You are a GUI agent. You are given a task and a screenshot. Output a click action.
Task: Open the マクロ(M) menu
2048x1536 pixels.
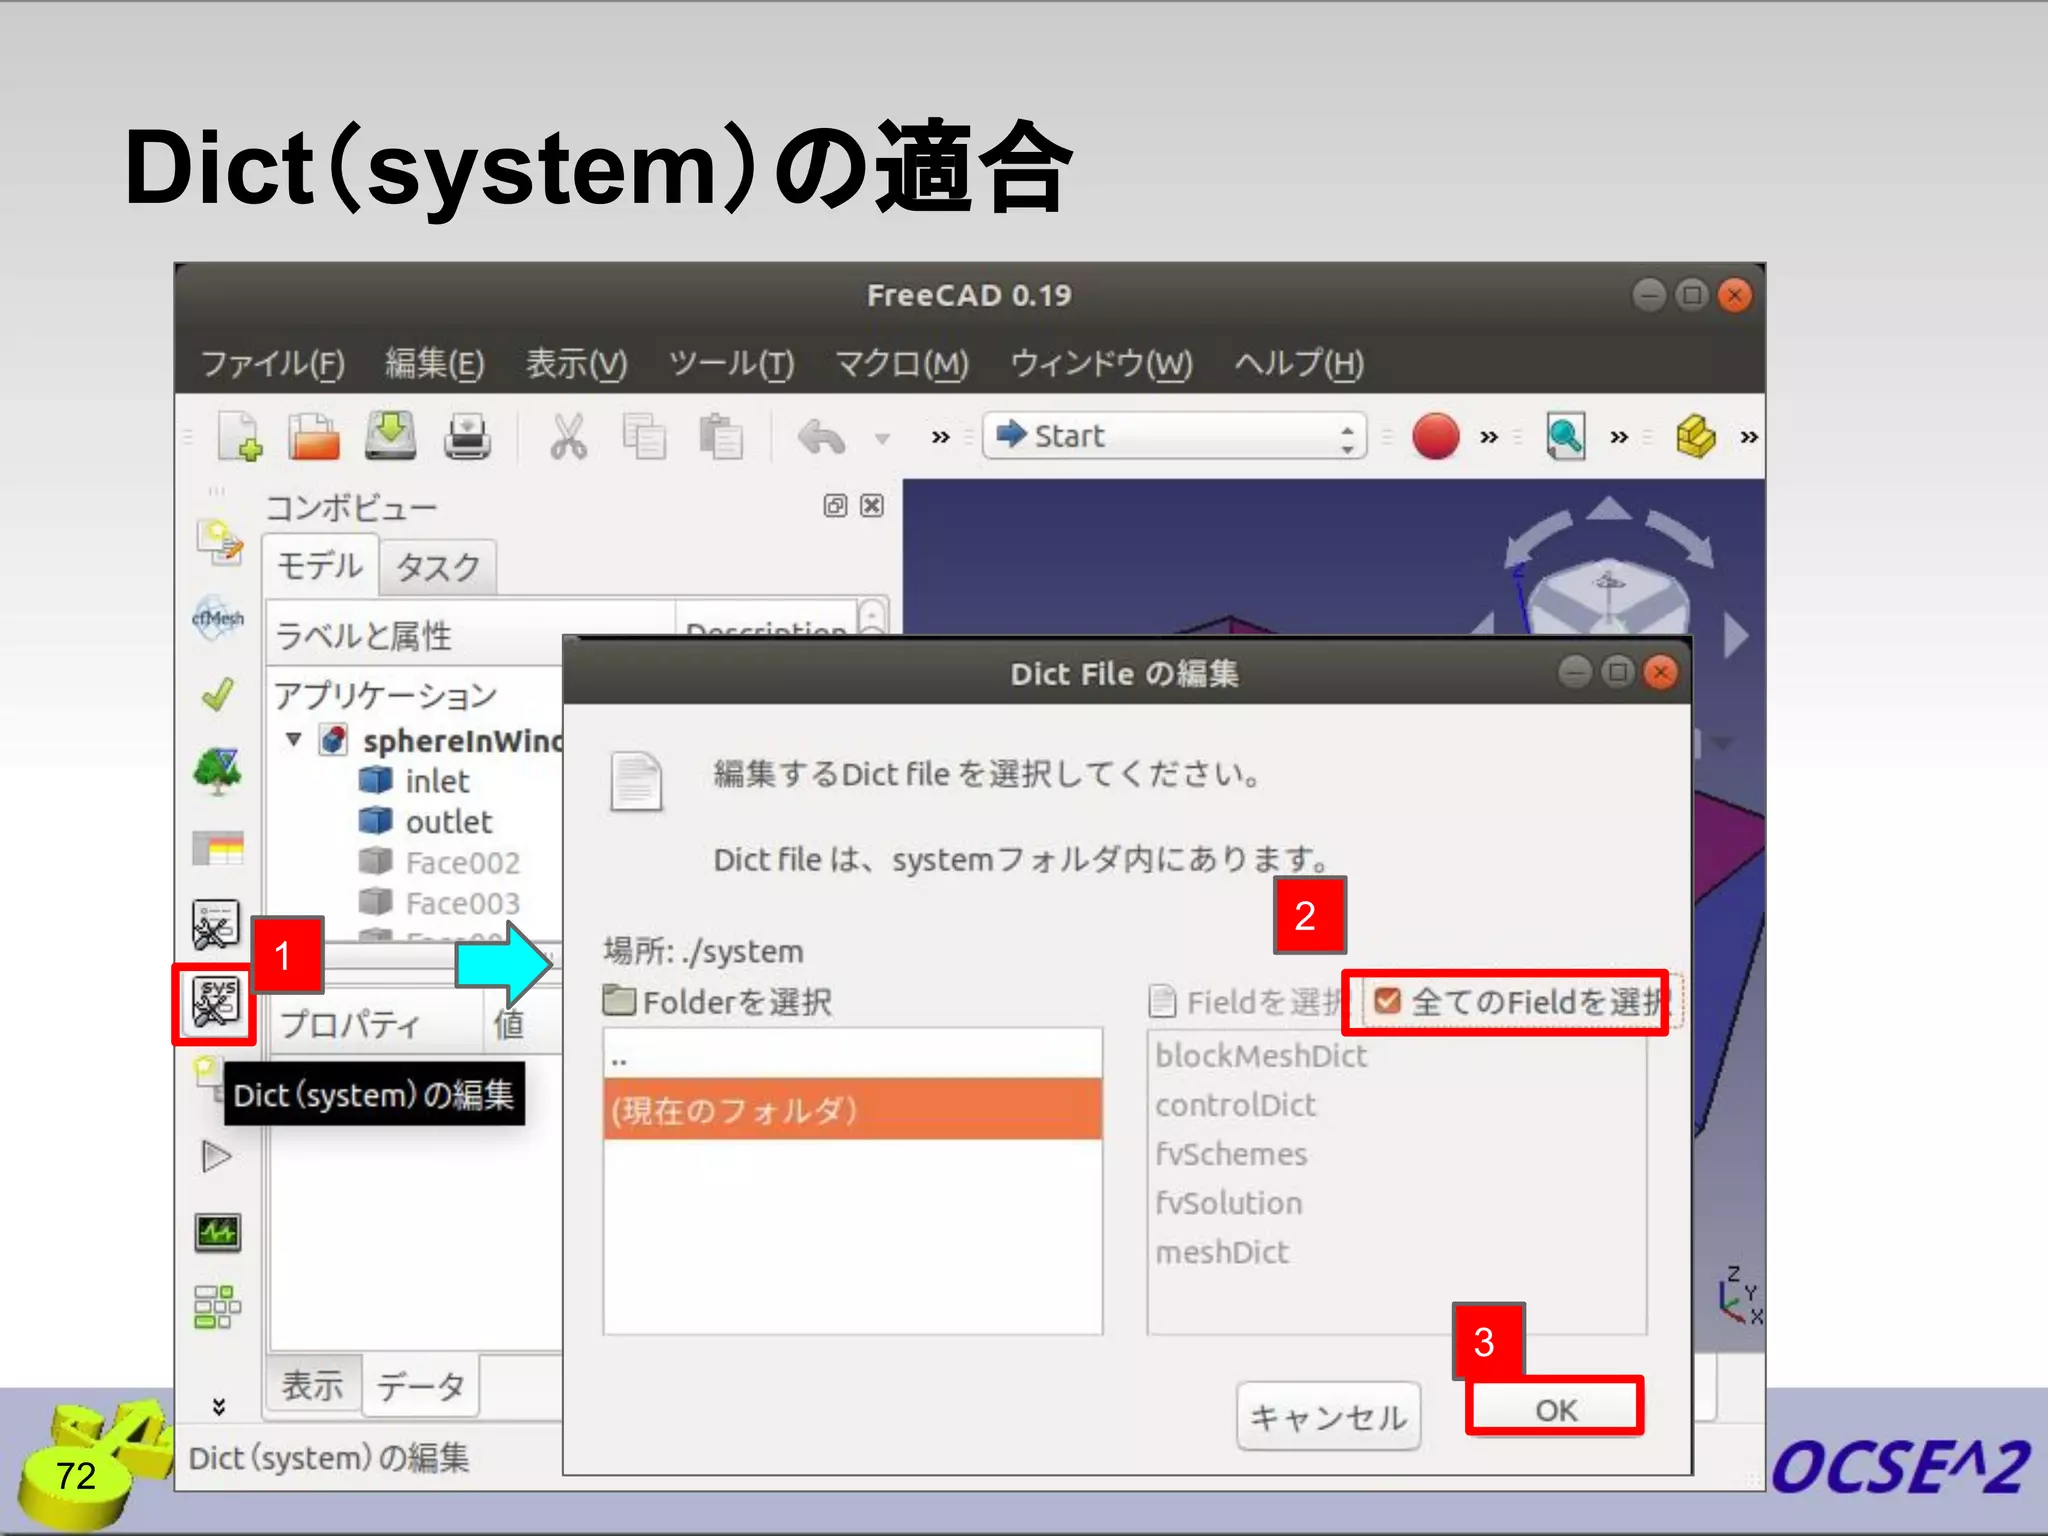pos(901,364)
